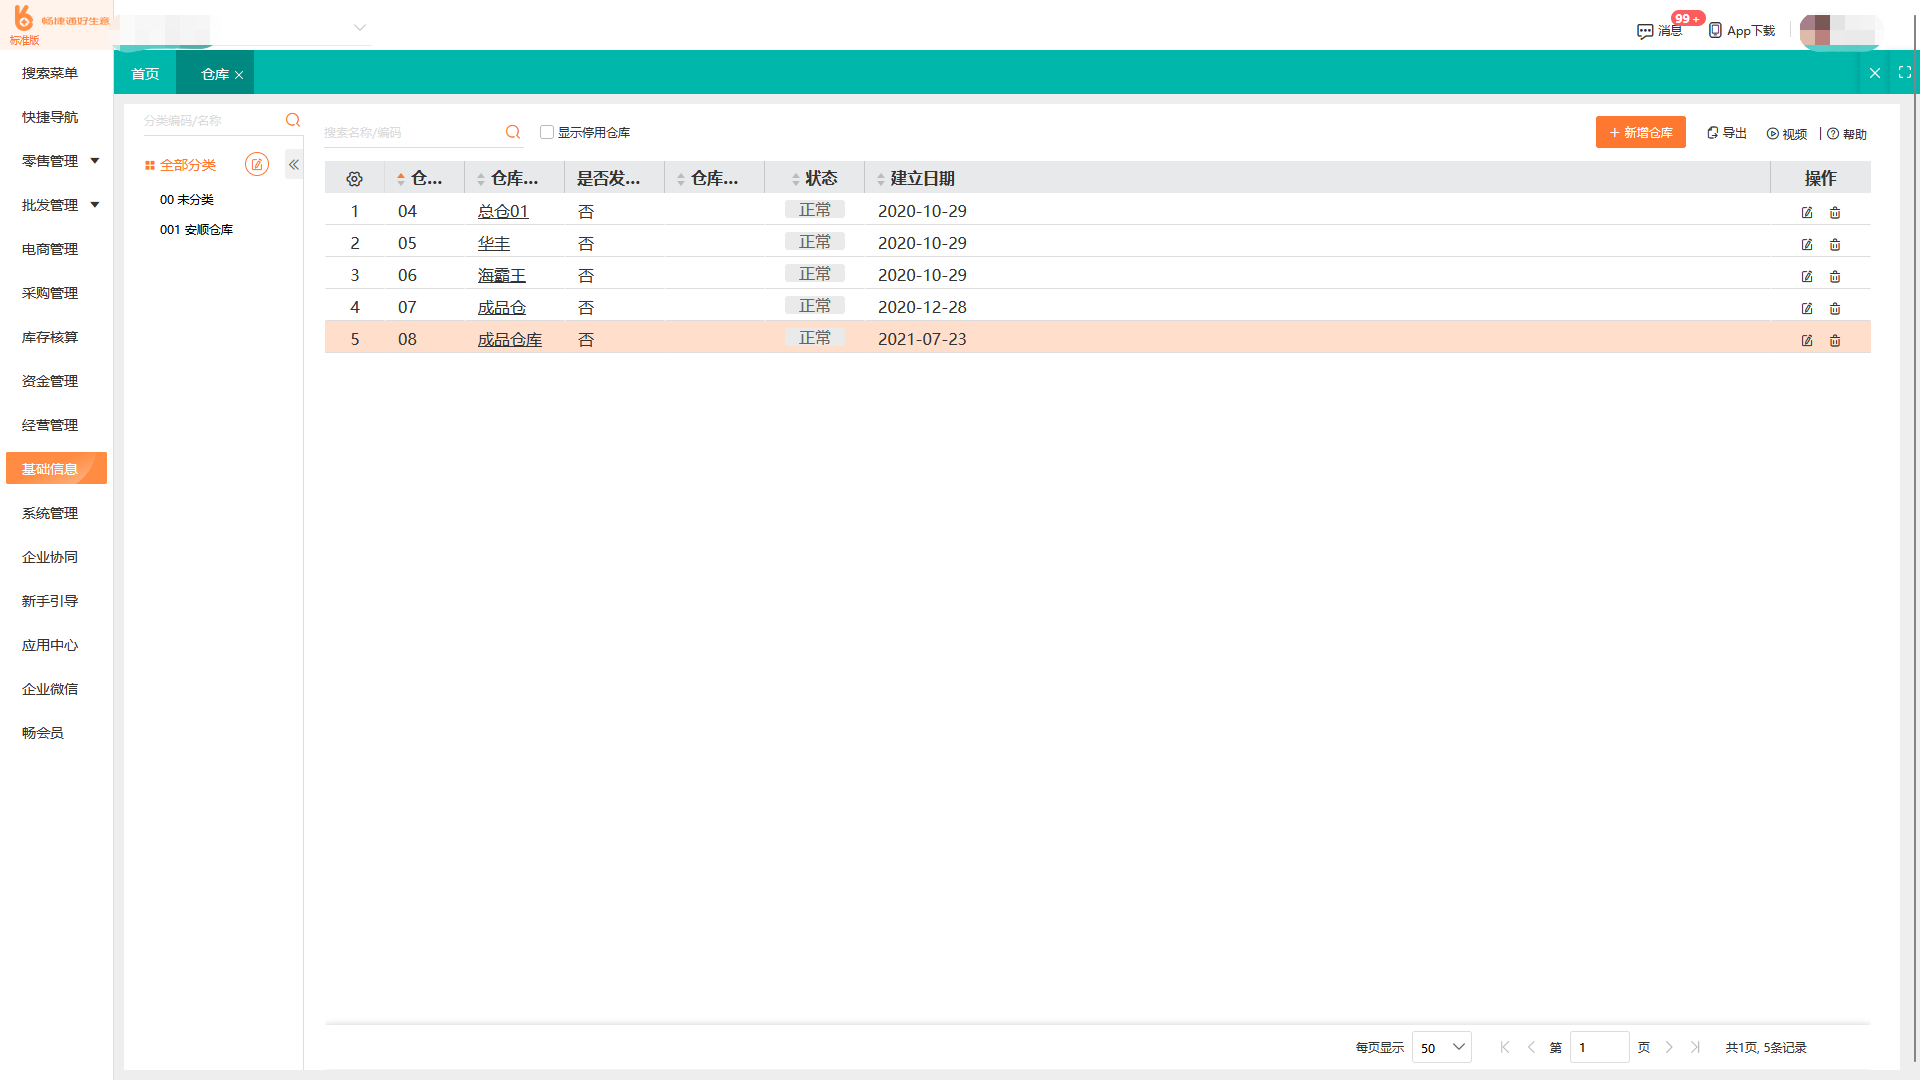Click the 成品仓 link in row 4
This screenshot has width=1920, height=1080.
[501, 306]
